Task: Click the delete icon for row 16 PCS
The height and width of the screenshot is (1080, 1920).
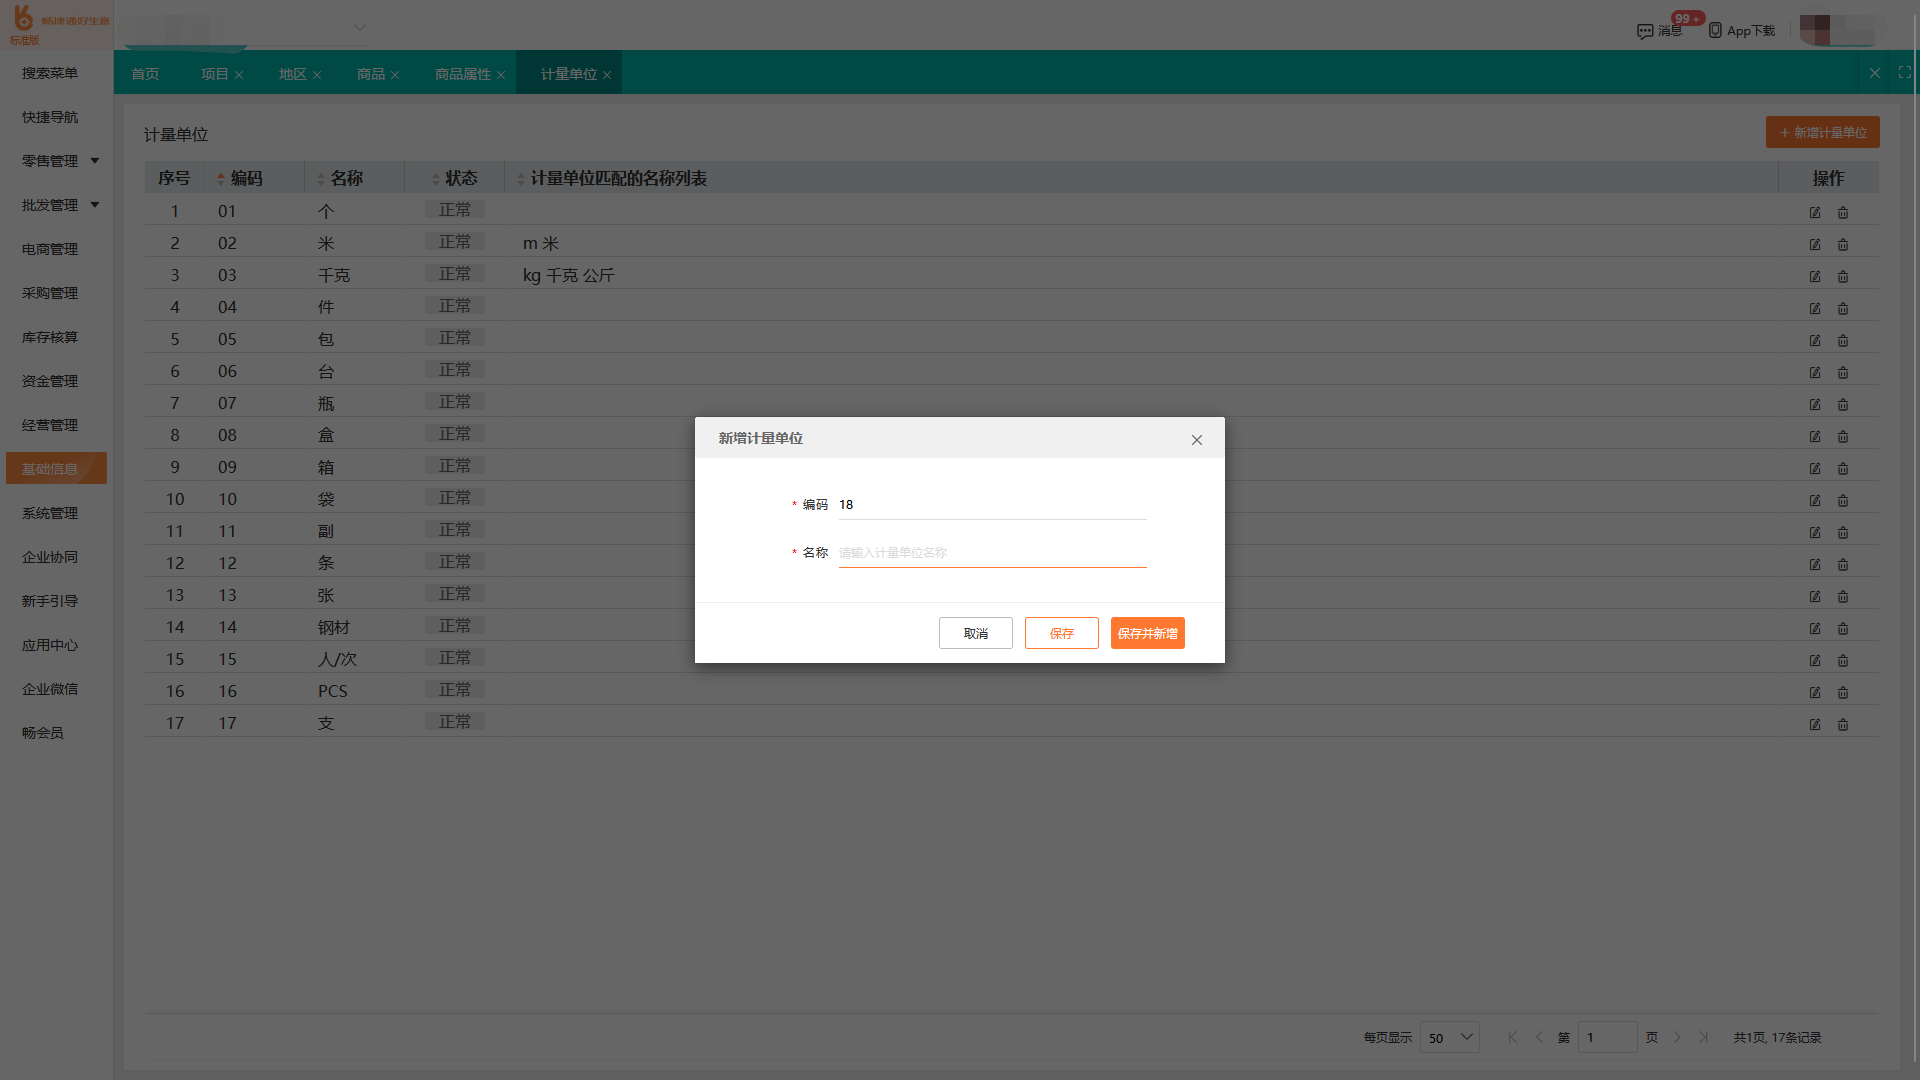Action: [1844, 691]
